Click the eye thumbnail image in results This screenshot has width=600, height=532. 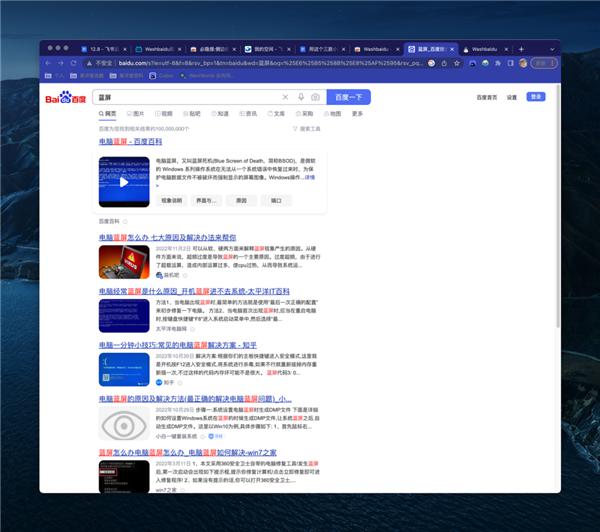pyautogui.click(x=124, y=425)
